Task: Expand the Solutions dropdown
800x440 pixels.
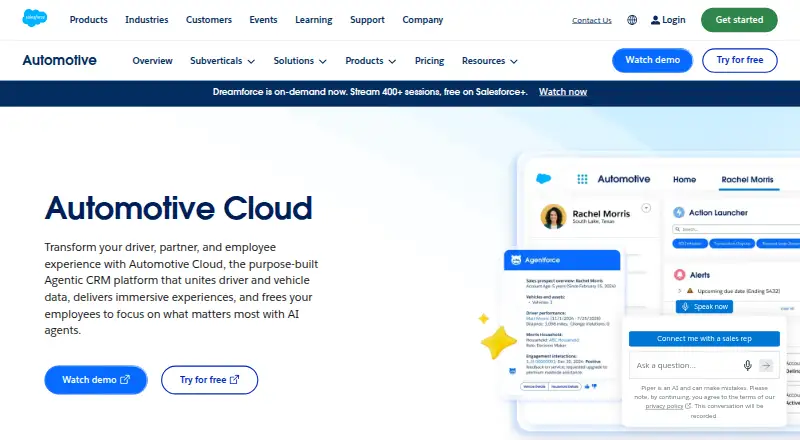Action: 300,61
